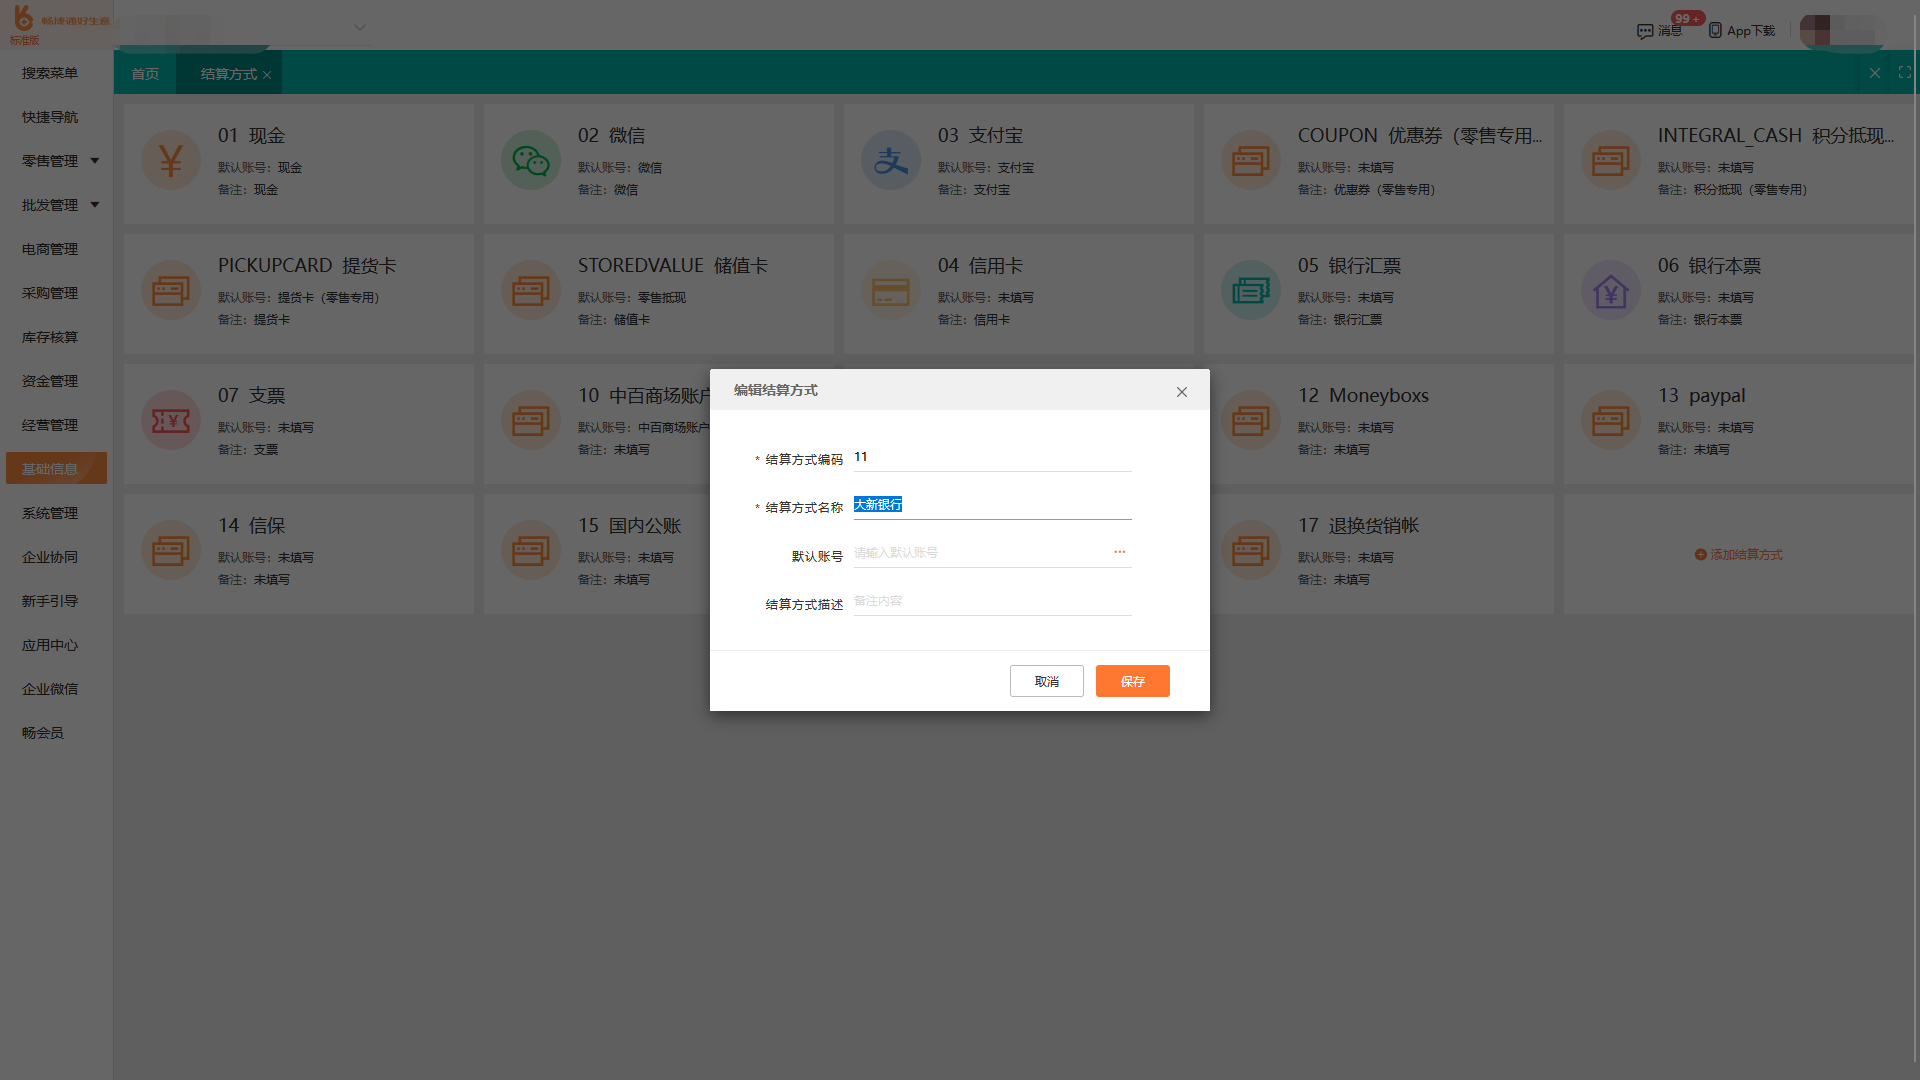Click 首页 home tab
The image size is (1920, 1080).
[x=144, y=74]
